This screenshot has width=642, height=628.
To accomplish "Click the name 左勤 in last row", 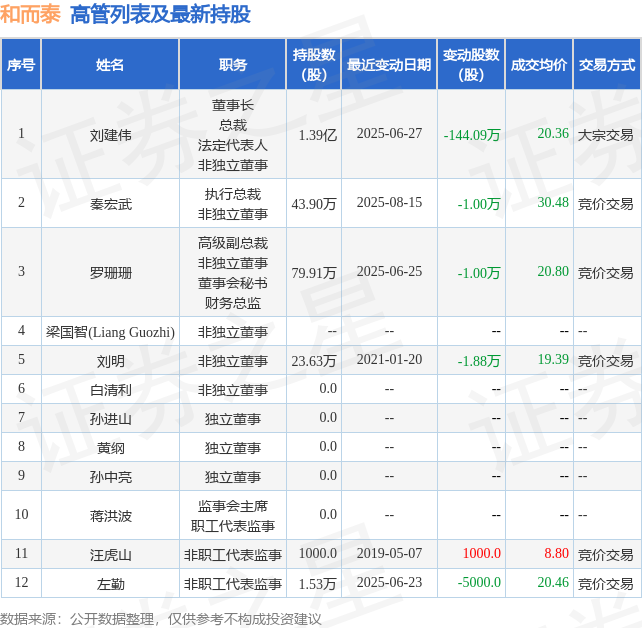I will [x=110, y=582].
